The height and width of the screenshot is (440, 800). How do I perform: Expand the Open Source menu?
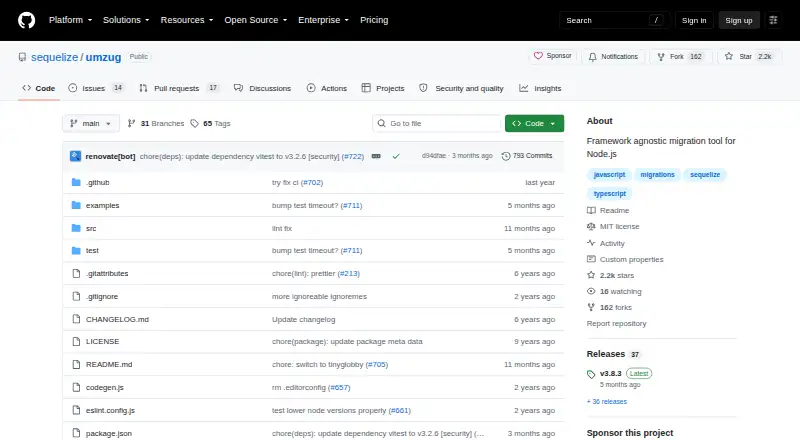point(256,20)
